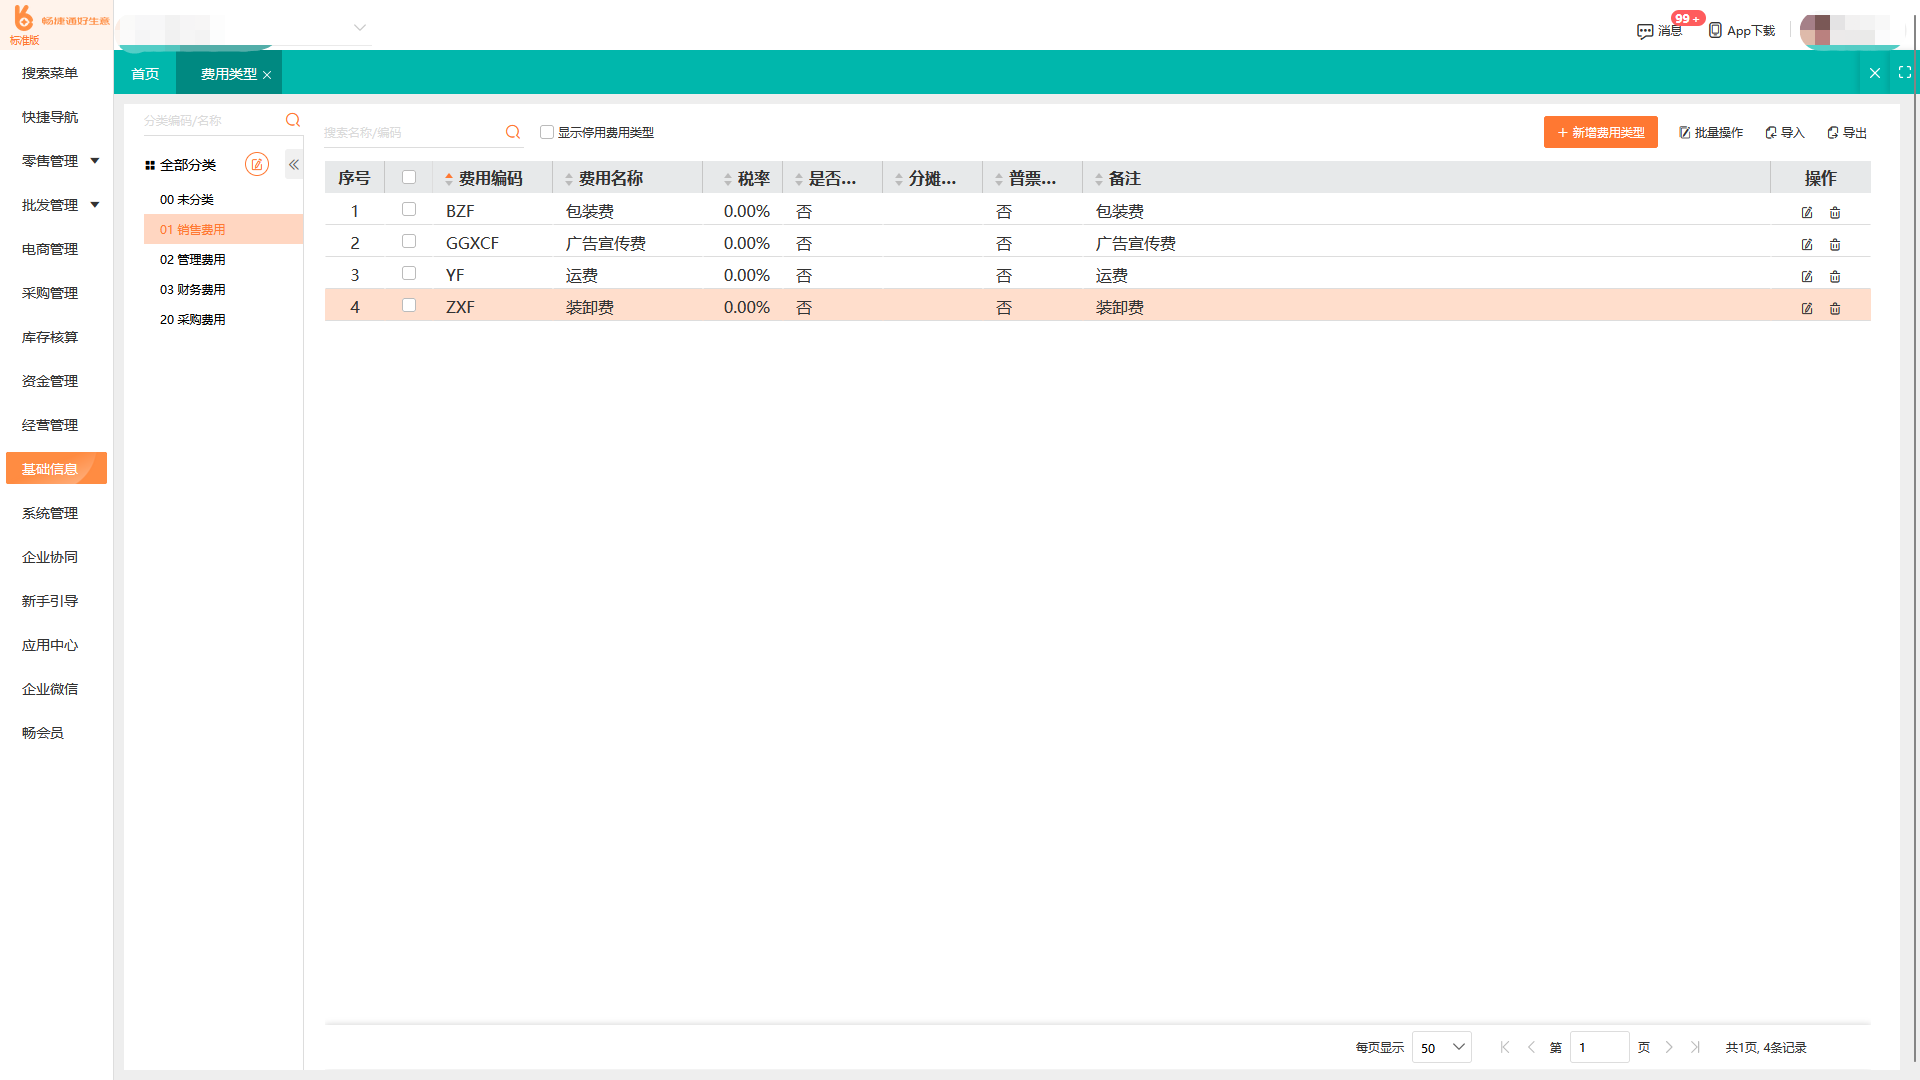
Task: Click the collapse sidebar arrow icon
Action: [293, 164]
